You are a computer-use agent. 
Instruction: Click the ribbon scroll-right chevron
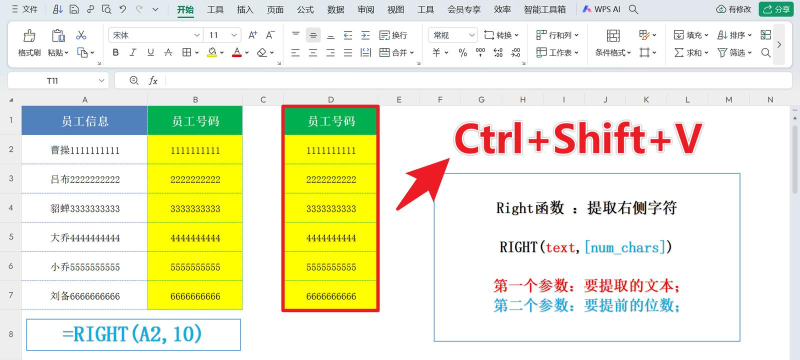coord(779,44)
